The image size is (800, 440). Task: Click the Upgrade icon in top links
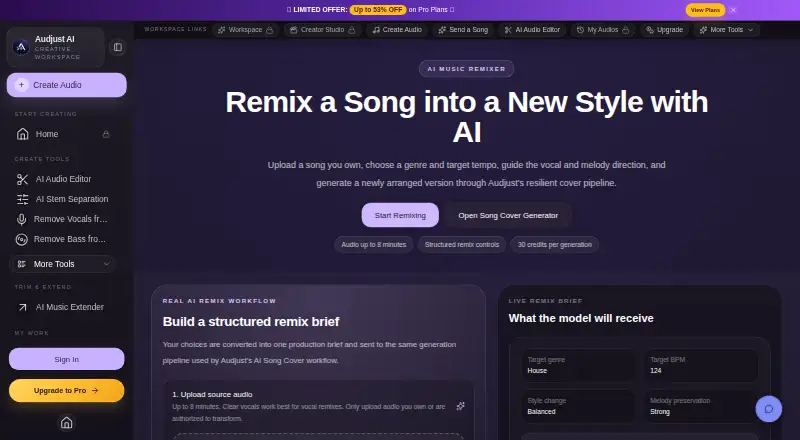coord(650,30)
